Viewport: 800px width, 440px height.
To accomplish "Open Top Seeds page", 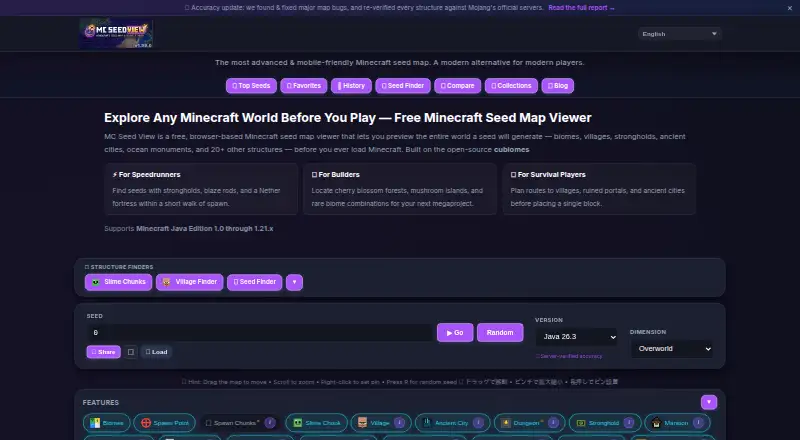I will tap(252, 86).
